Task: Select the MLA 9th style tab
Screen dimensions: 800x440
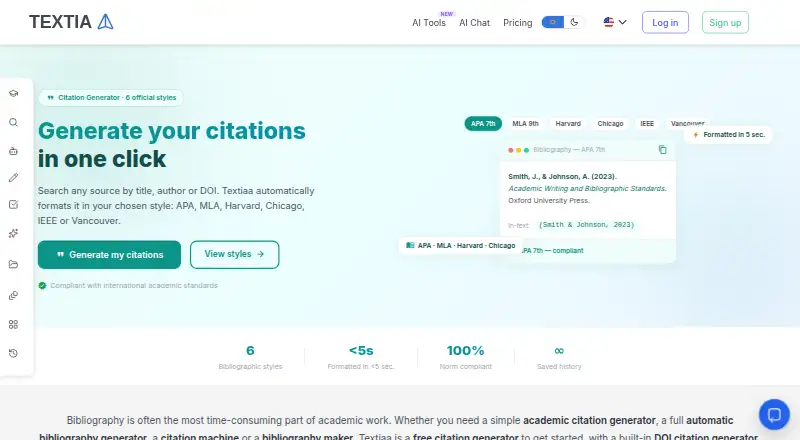Action: pyautogui.click(x=526, y=124)
